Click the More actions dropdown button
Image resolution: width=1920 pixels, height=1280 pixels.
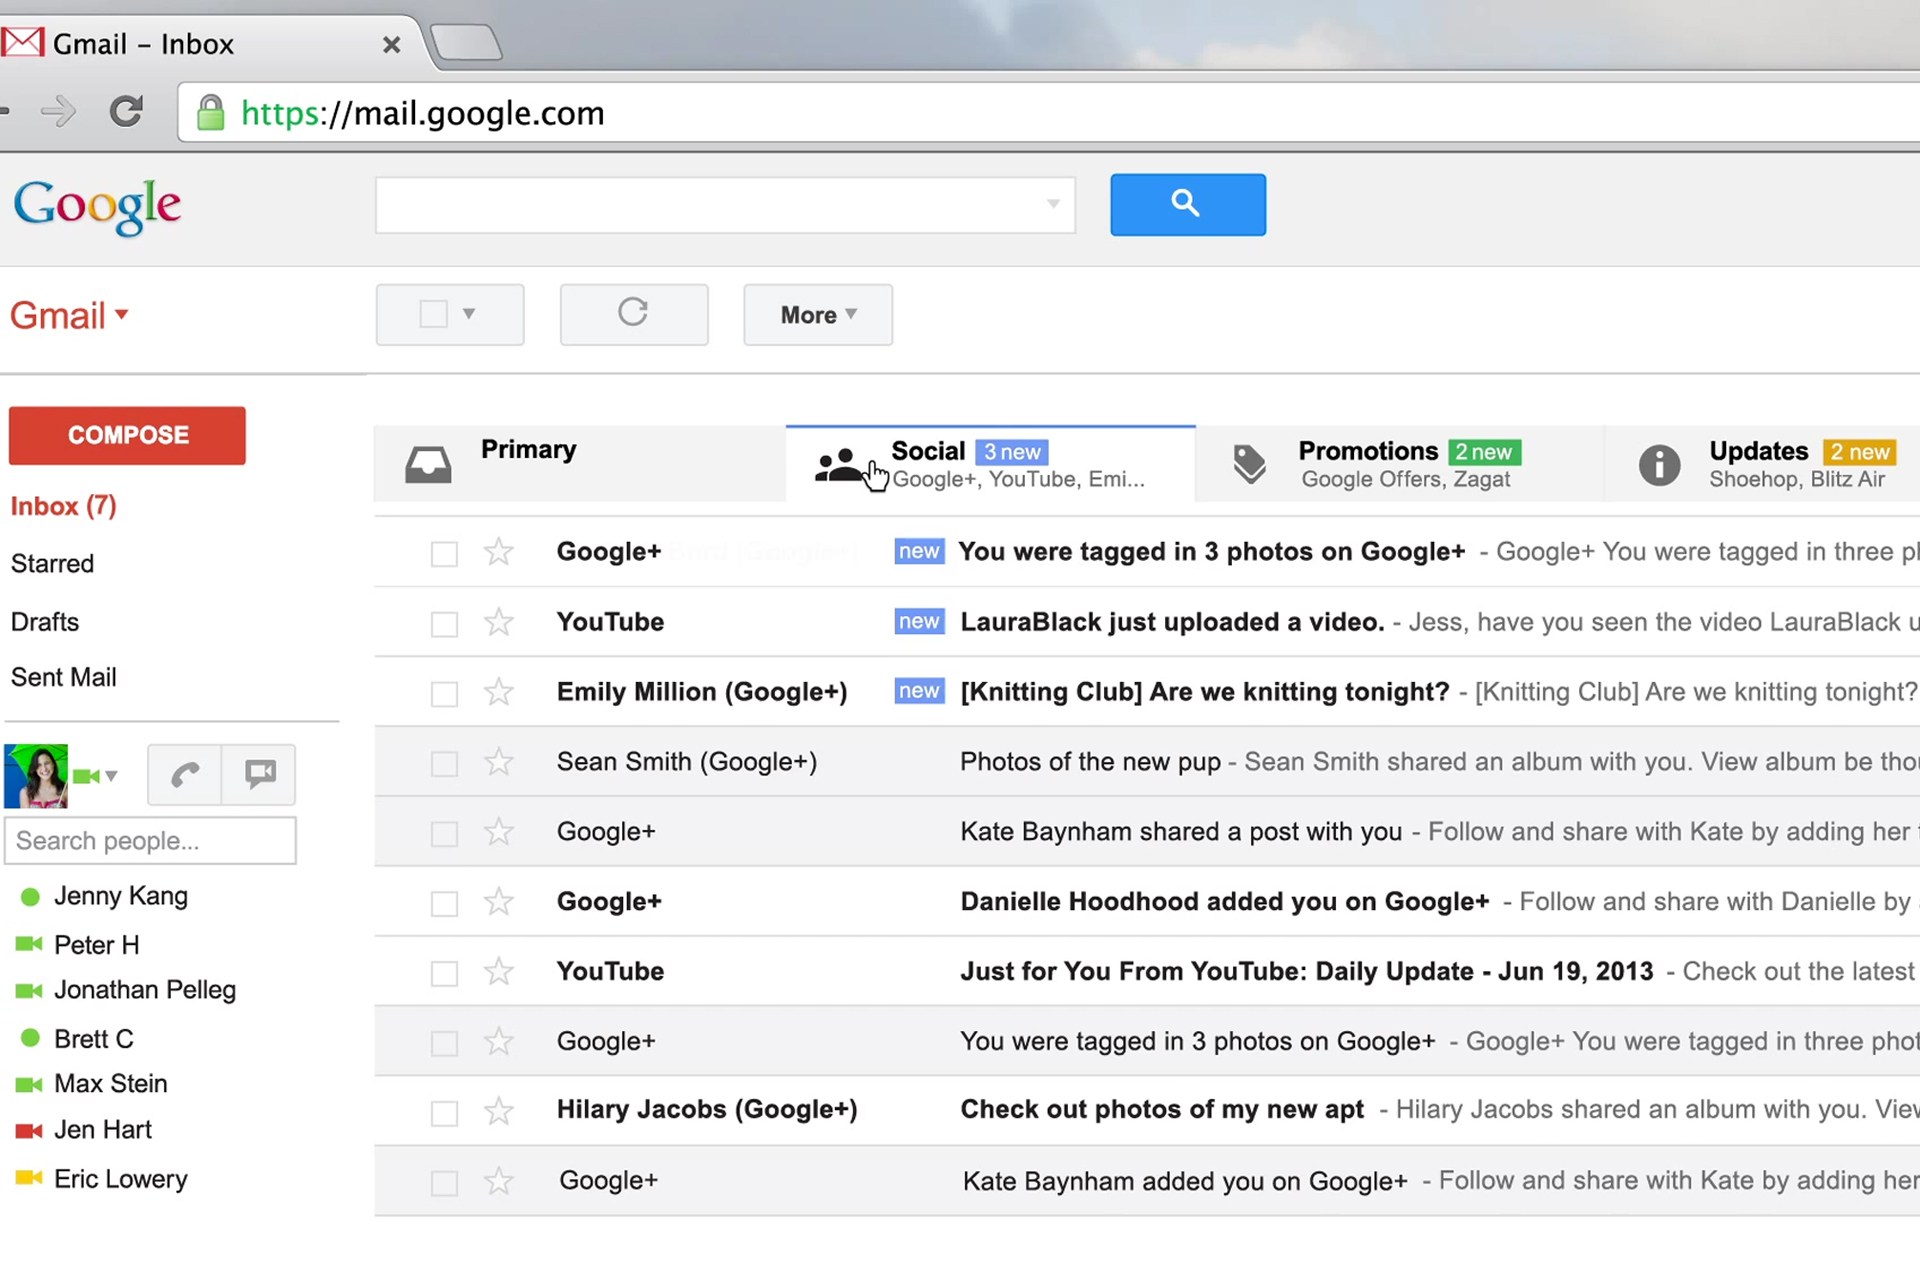click(817, 314)
